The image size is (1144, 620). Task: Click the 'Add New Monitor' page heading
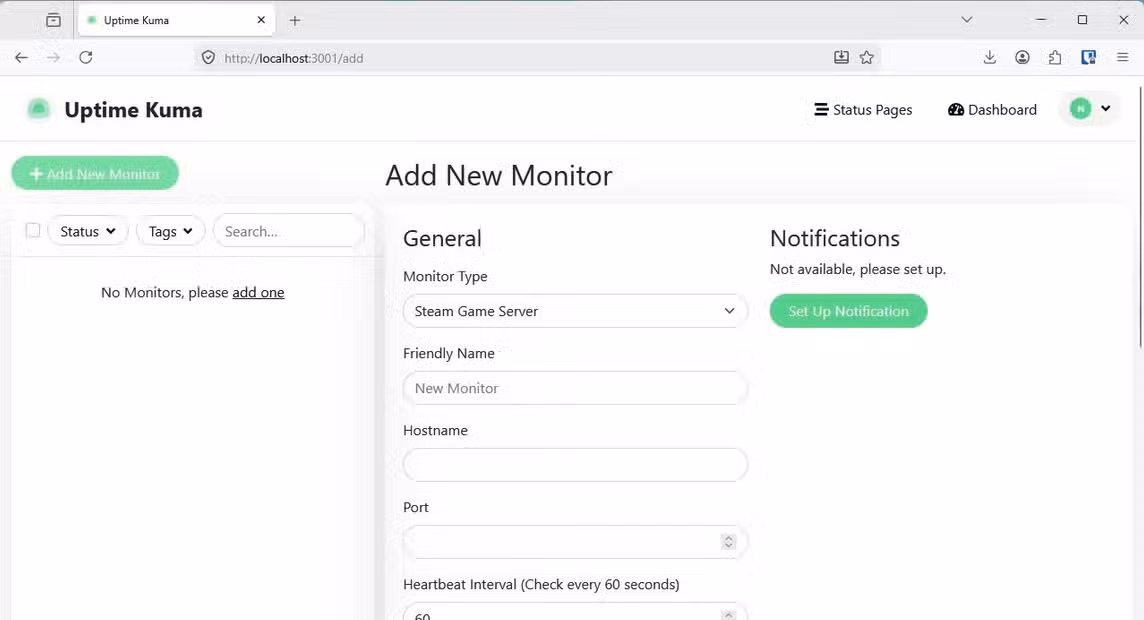click(x=499, y=175)
